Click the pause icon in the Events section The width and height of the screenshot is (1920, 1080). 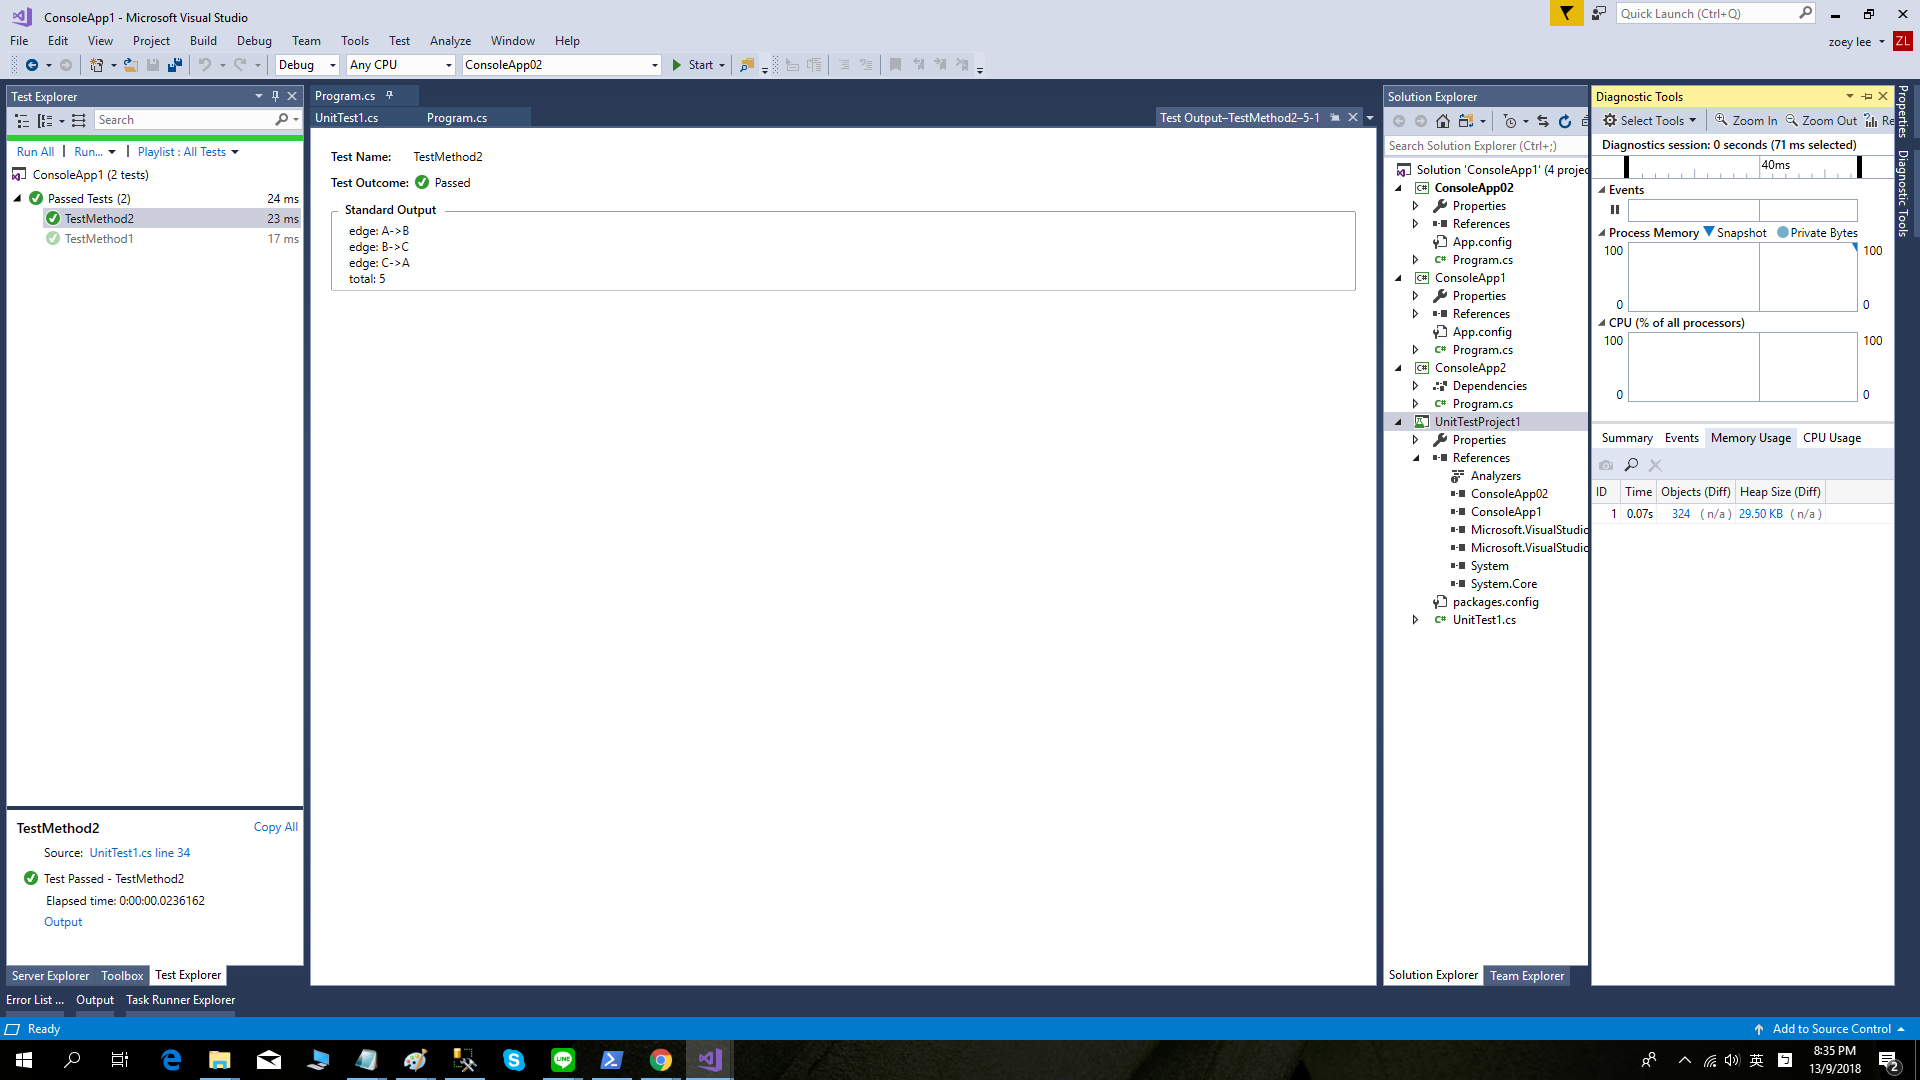(x=1615, y=210)
